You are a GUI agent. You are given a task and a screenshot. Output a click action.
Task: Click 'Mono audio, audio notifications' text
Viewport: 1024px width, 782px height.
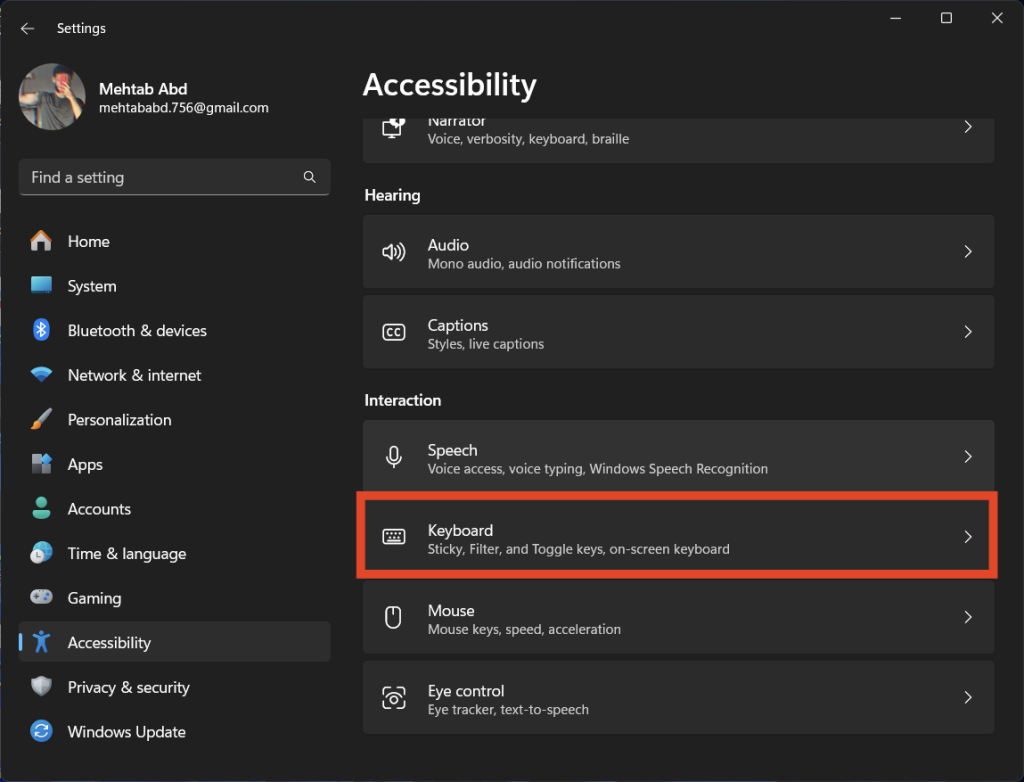(524, 264)
